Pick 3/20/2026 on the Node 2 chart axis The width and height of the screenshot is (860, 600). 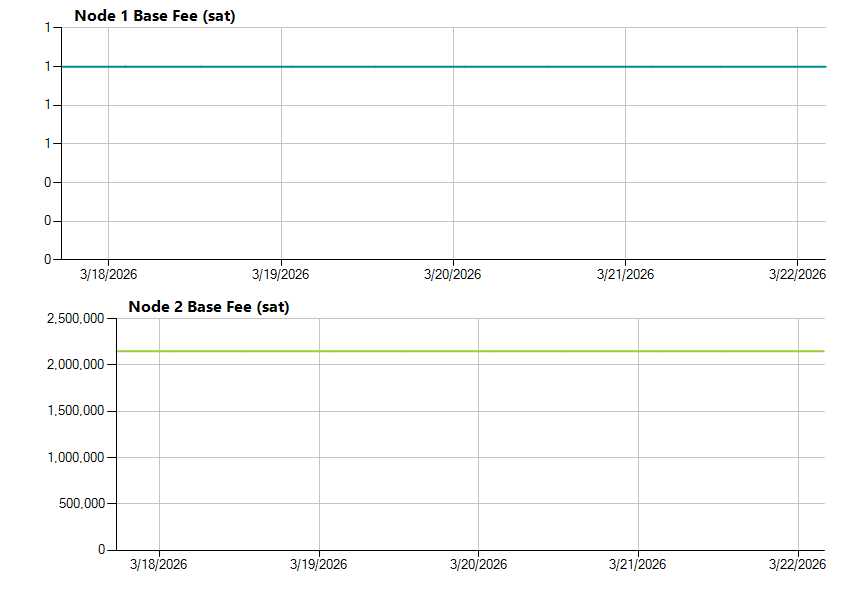478,564
